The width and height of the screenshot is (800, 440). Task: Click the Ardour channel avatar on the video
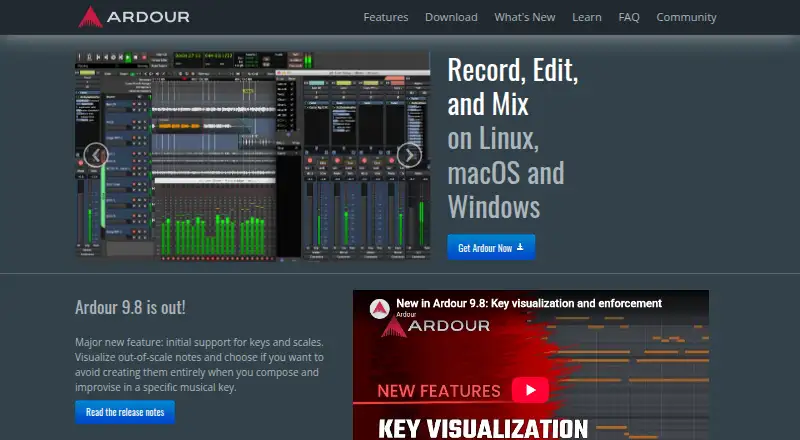380,309
